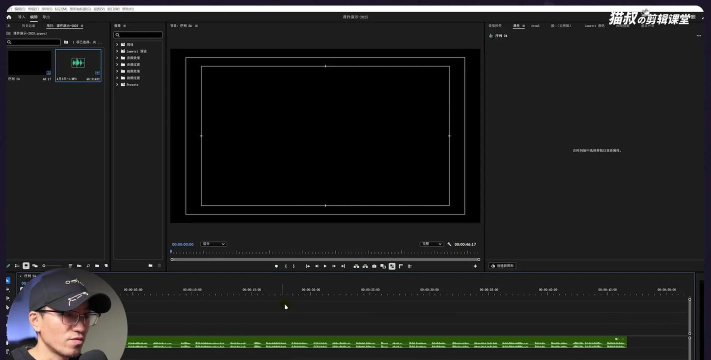Expand the 视频过渡 folder

pos(117,78)
